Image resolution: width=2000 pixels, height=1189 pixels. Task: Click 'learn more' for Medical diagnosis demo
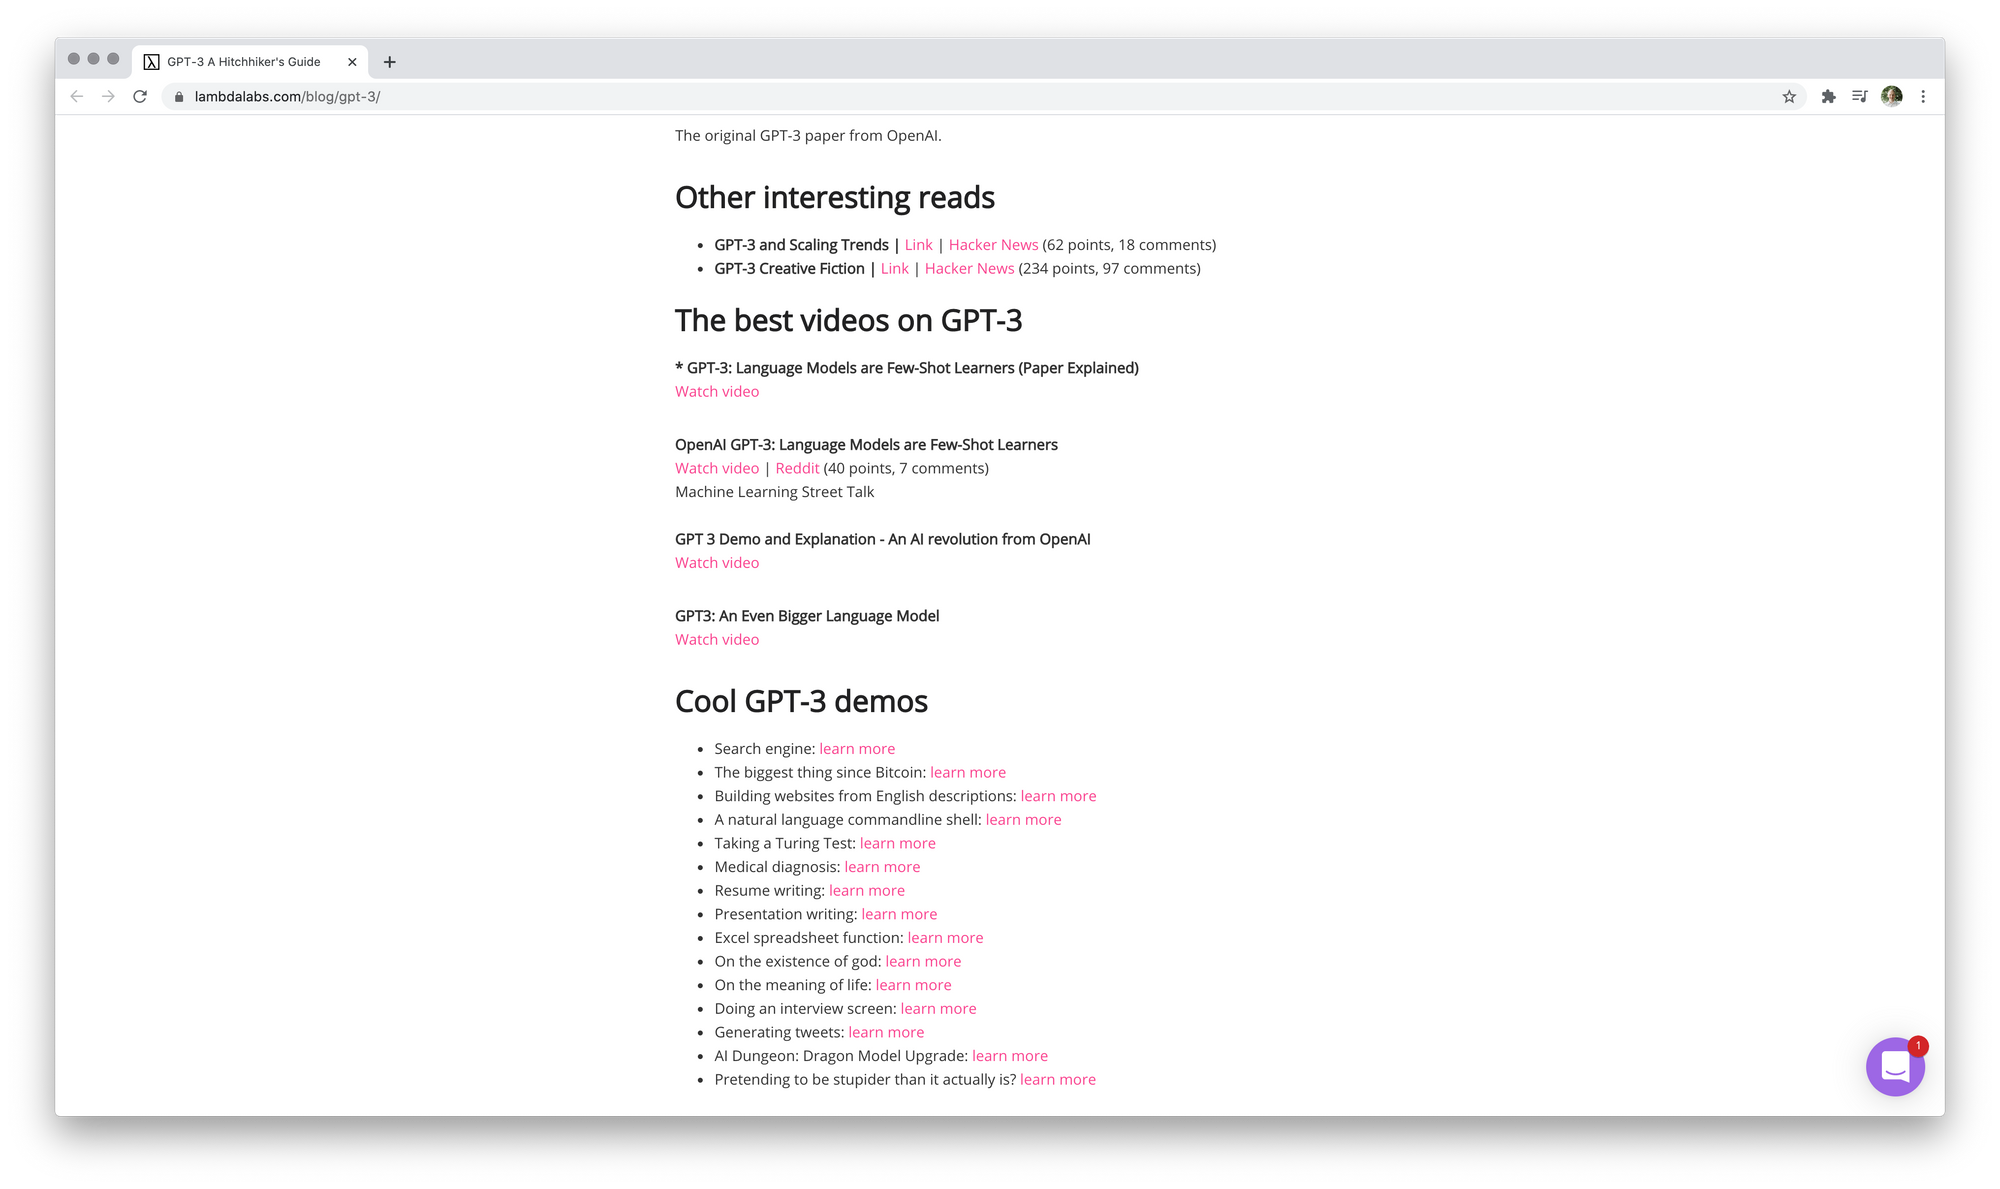click(882, 866)
